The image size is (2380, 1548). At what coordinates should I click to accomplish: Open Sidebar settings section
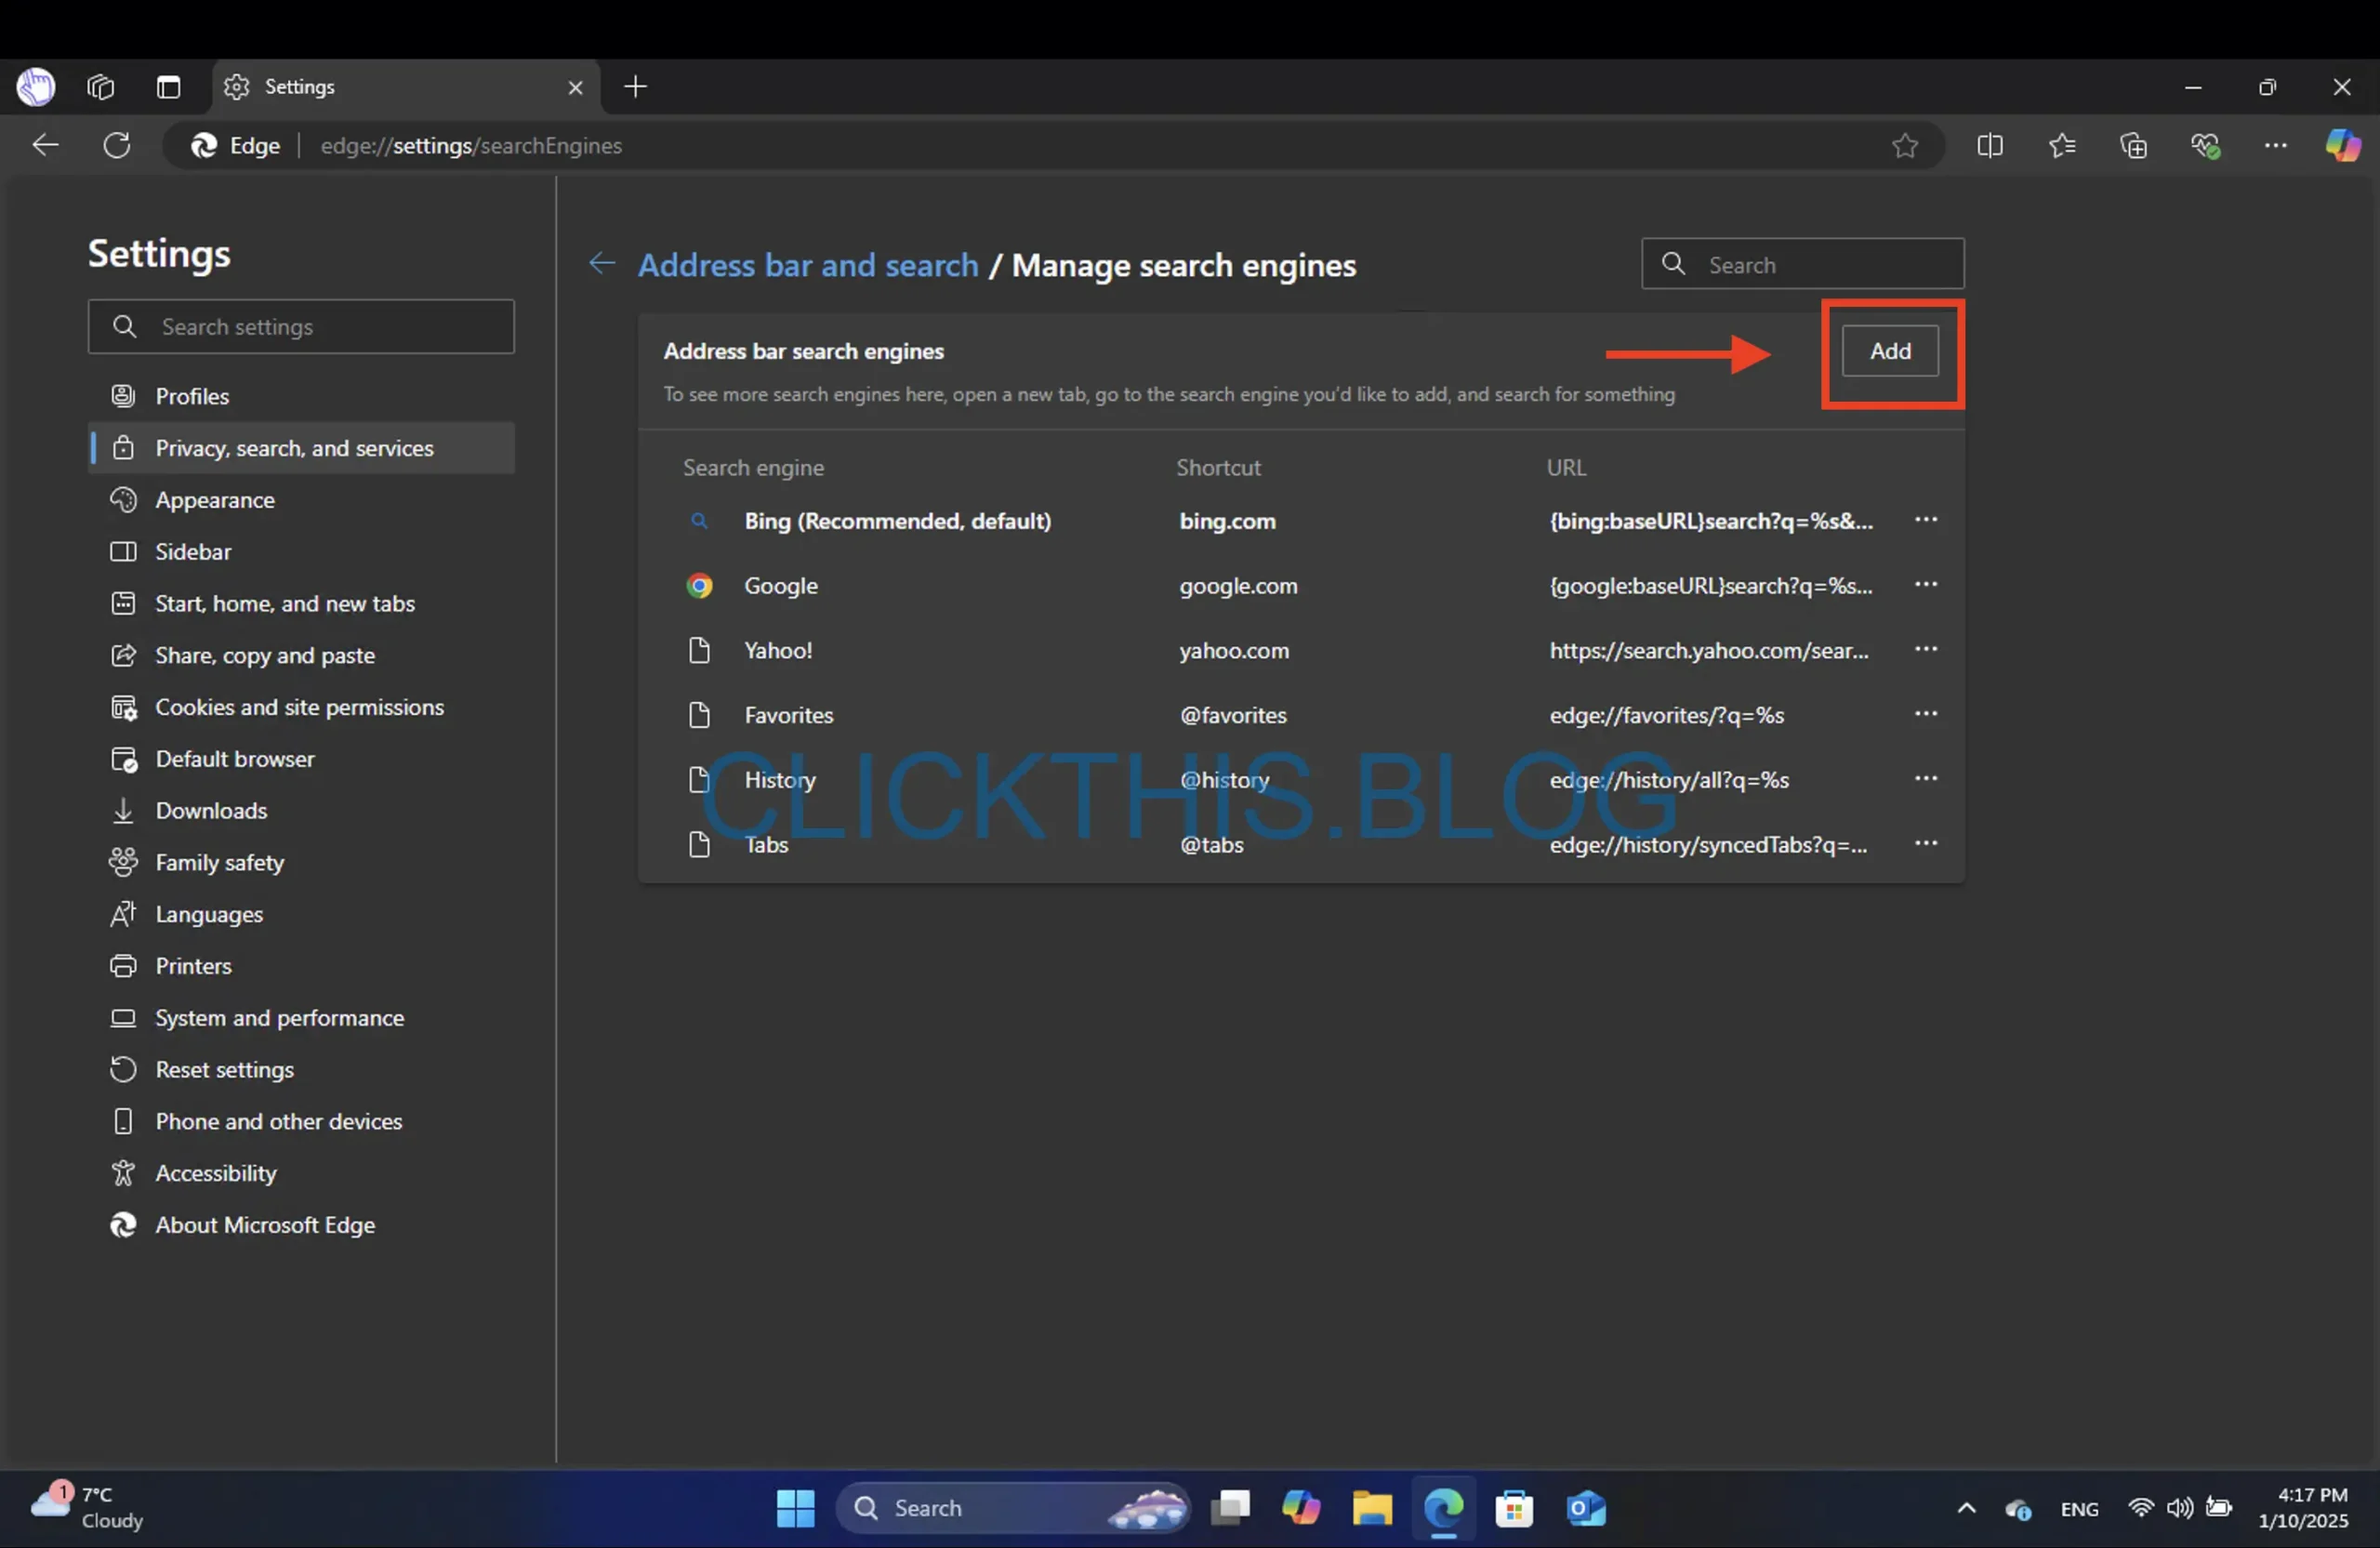coord(301,552)
